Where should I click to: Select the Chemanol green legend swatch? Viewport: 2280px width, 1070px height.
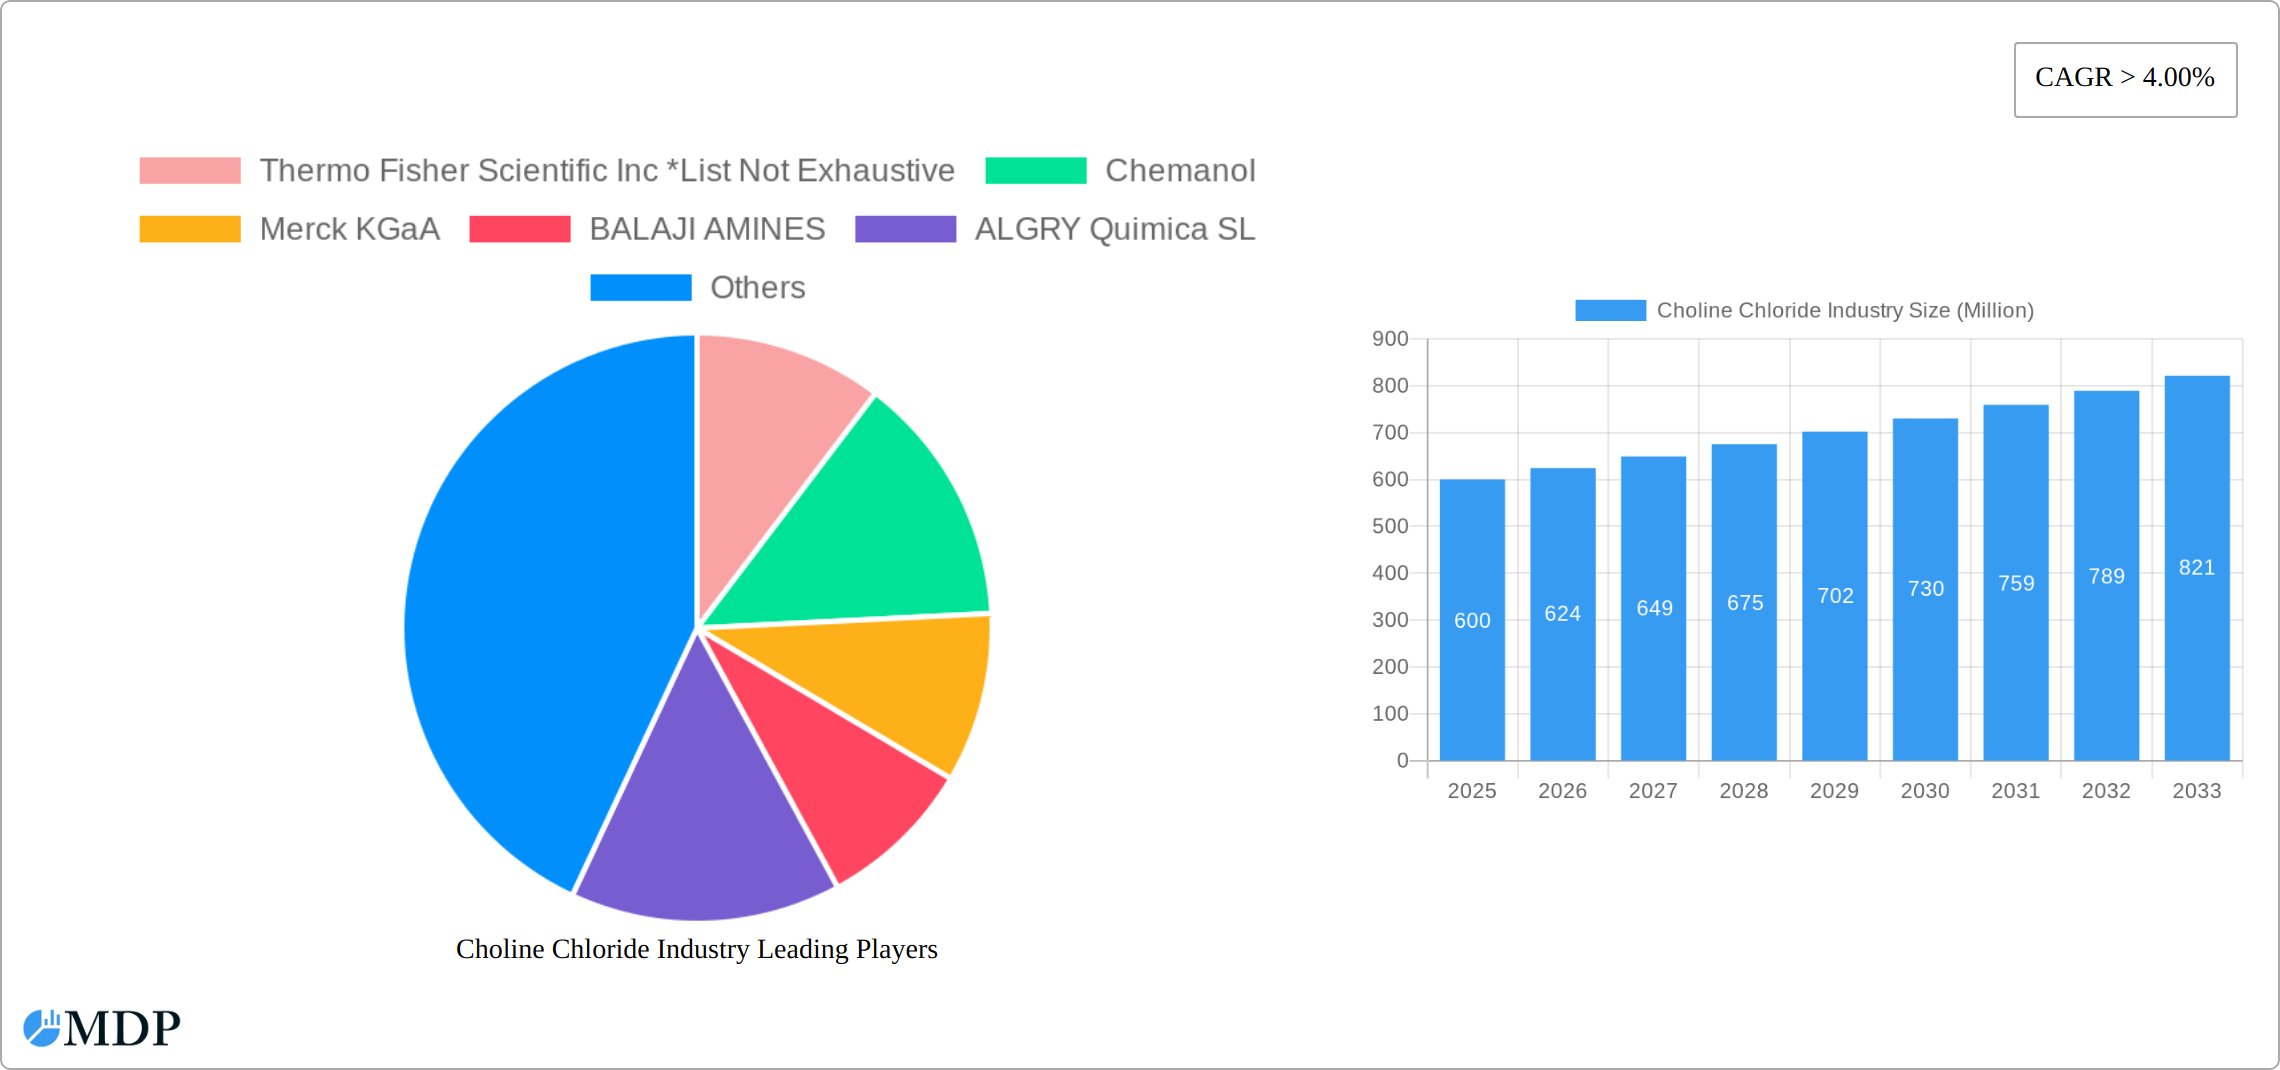coord(1035,170)
